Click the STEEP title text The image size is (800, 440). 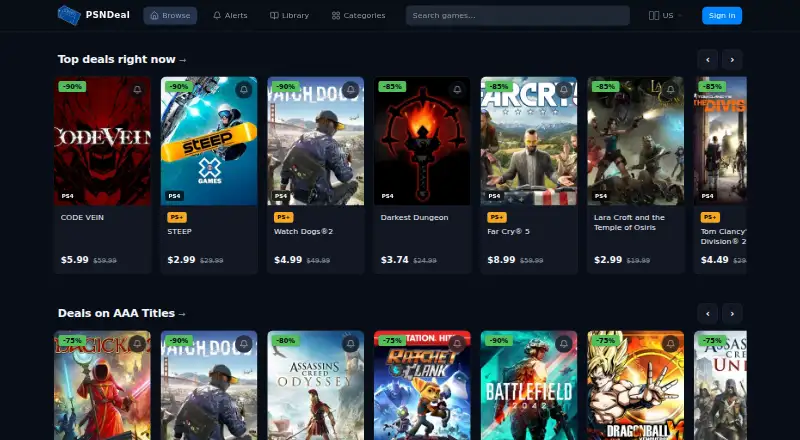180,232
